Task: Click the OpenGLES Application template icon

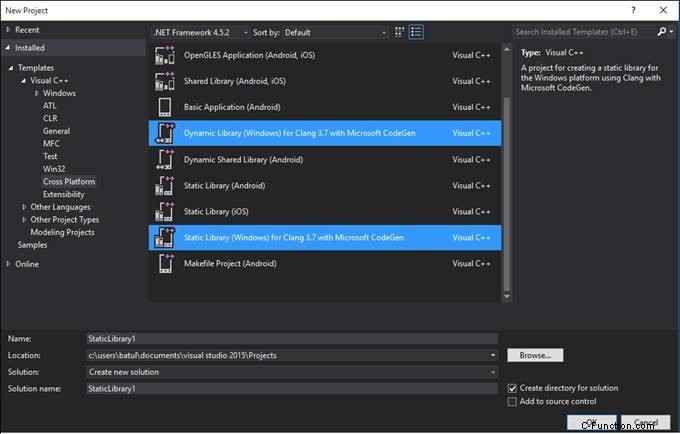Action: tap(165, 55)
